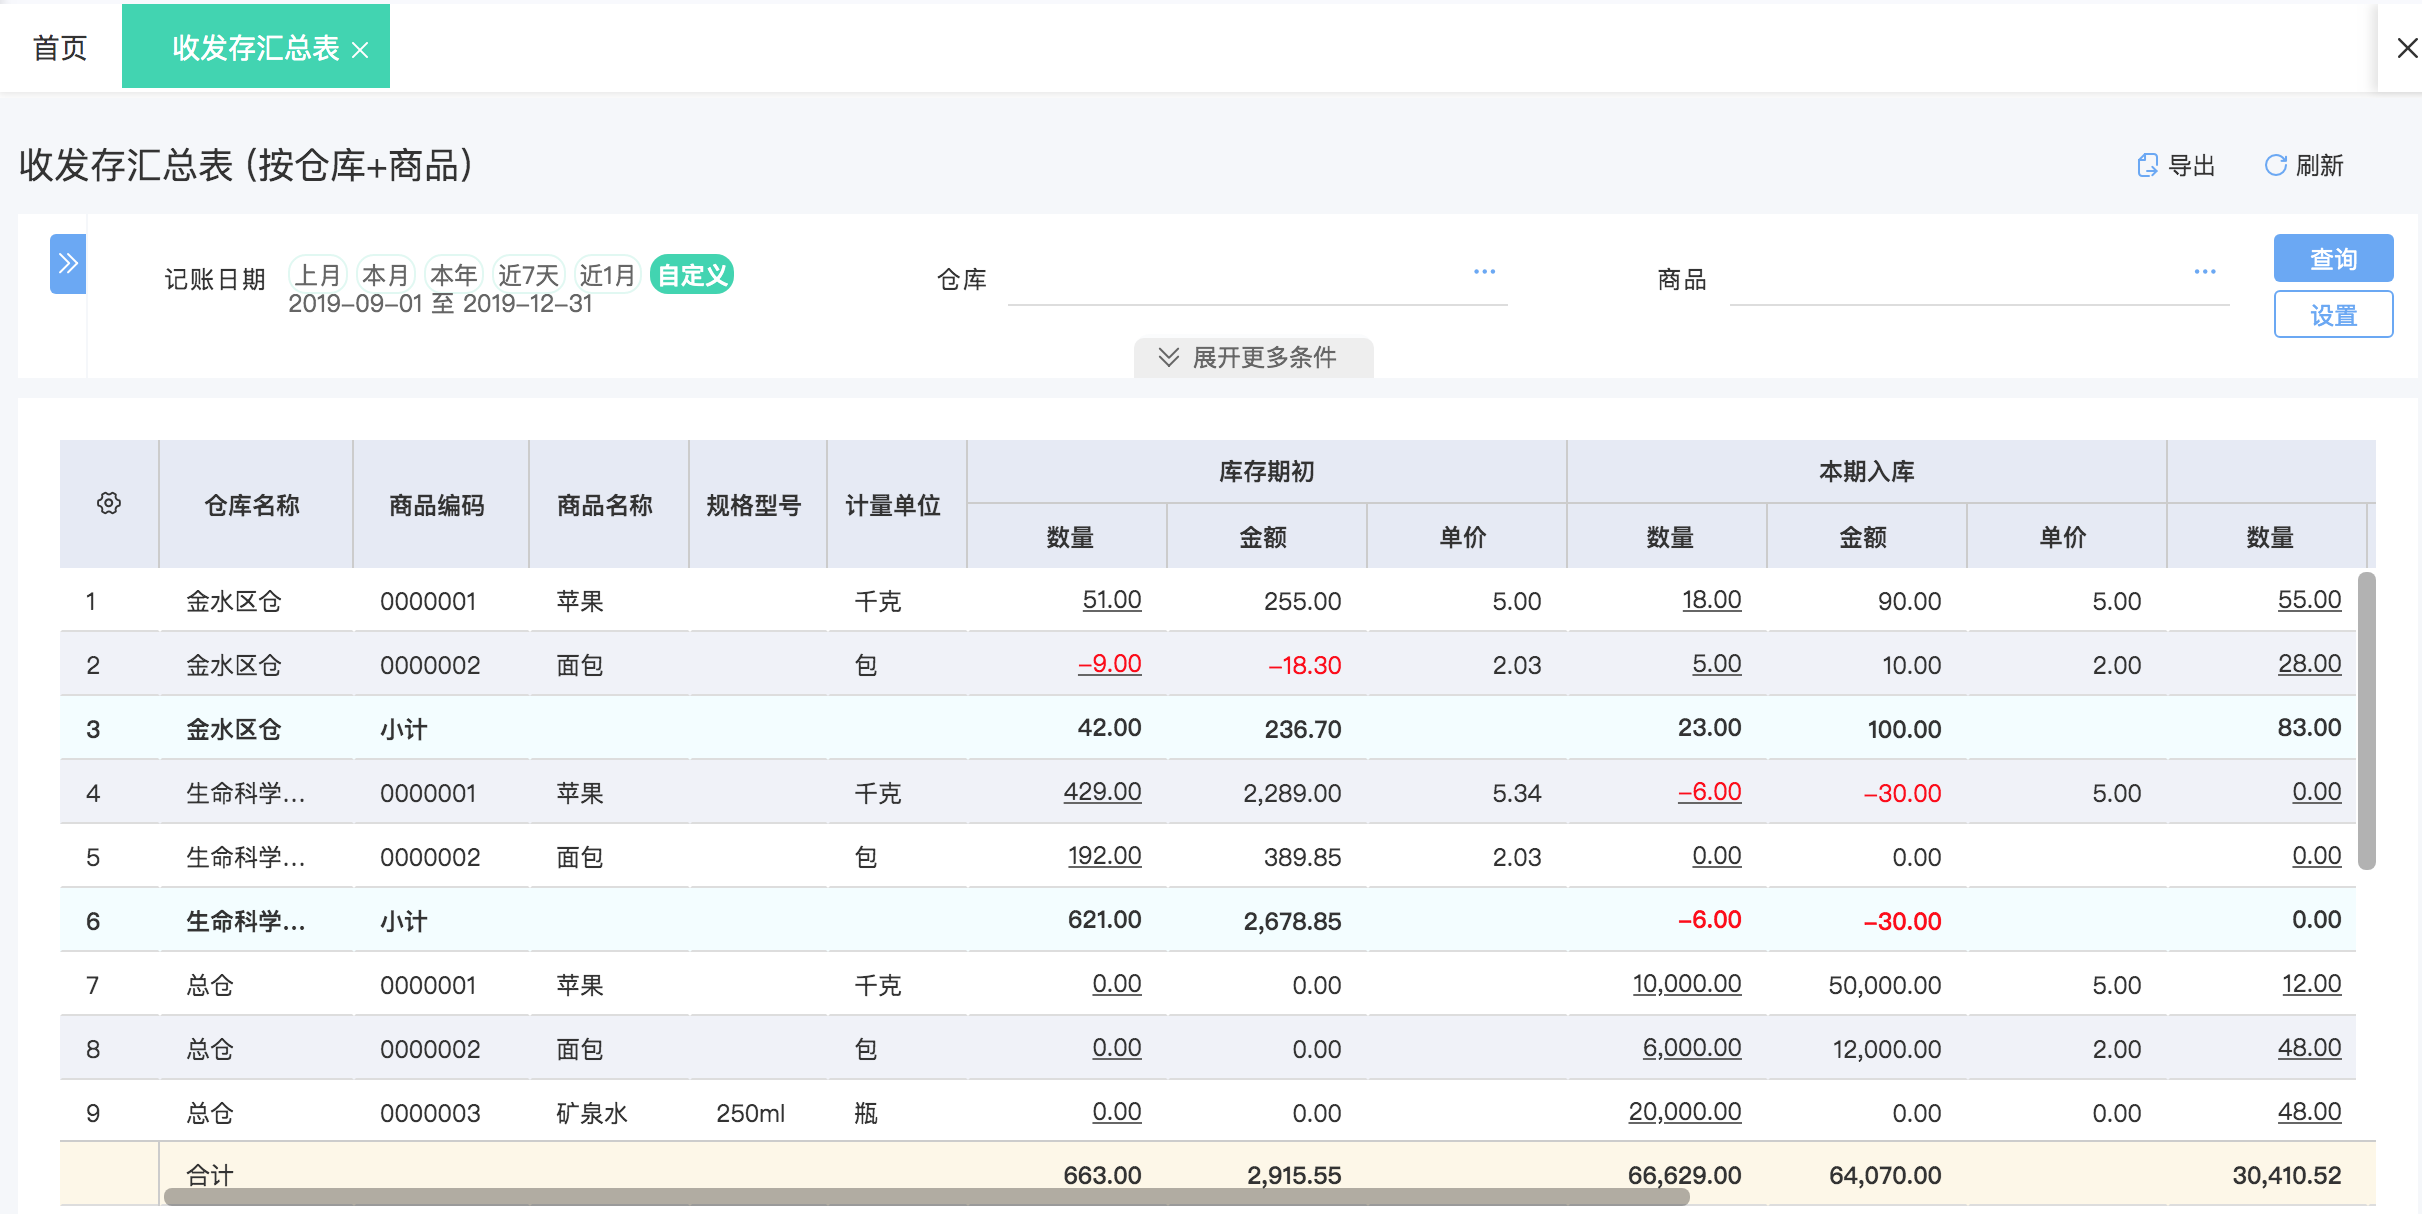
Task: Click 记账日期 date input field
Action: click(x=436, y=302)
